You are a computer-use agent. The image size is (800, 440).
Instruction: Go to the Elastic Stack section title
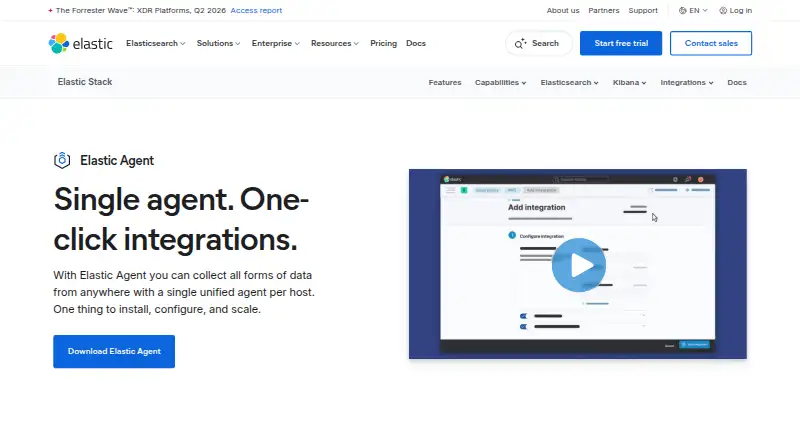(x=85, y=82)
